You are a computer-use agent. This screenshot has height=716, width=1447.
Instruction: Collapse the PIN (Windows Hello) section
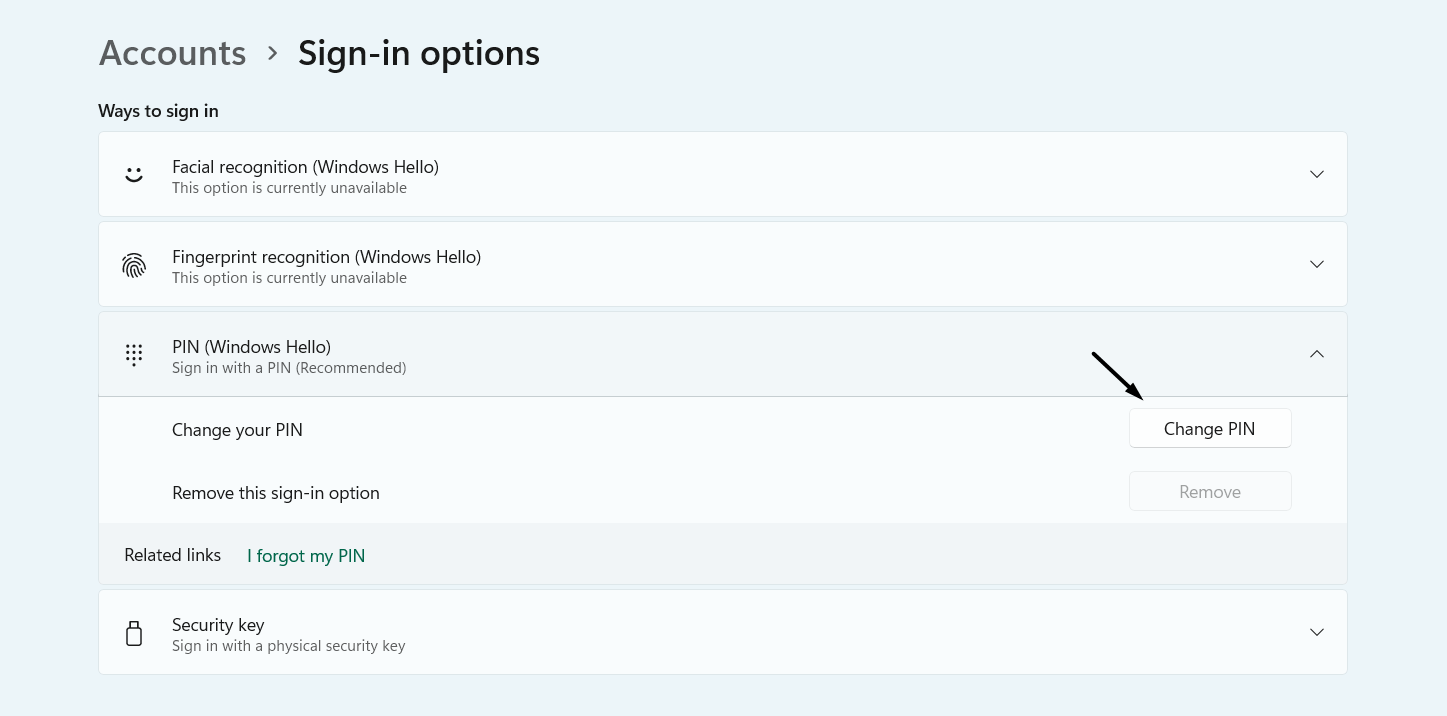pos(1316,354)
